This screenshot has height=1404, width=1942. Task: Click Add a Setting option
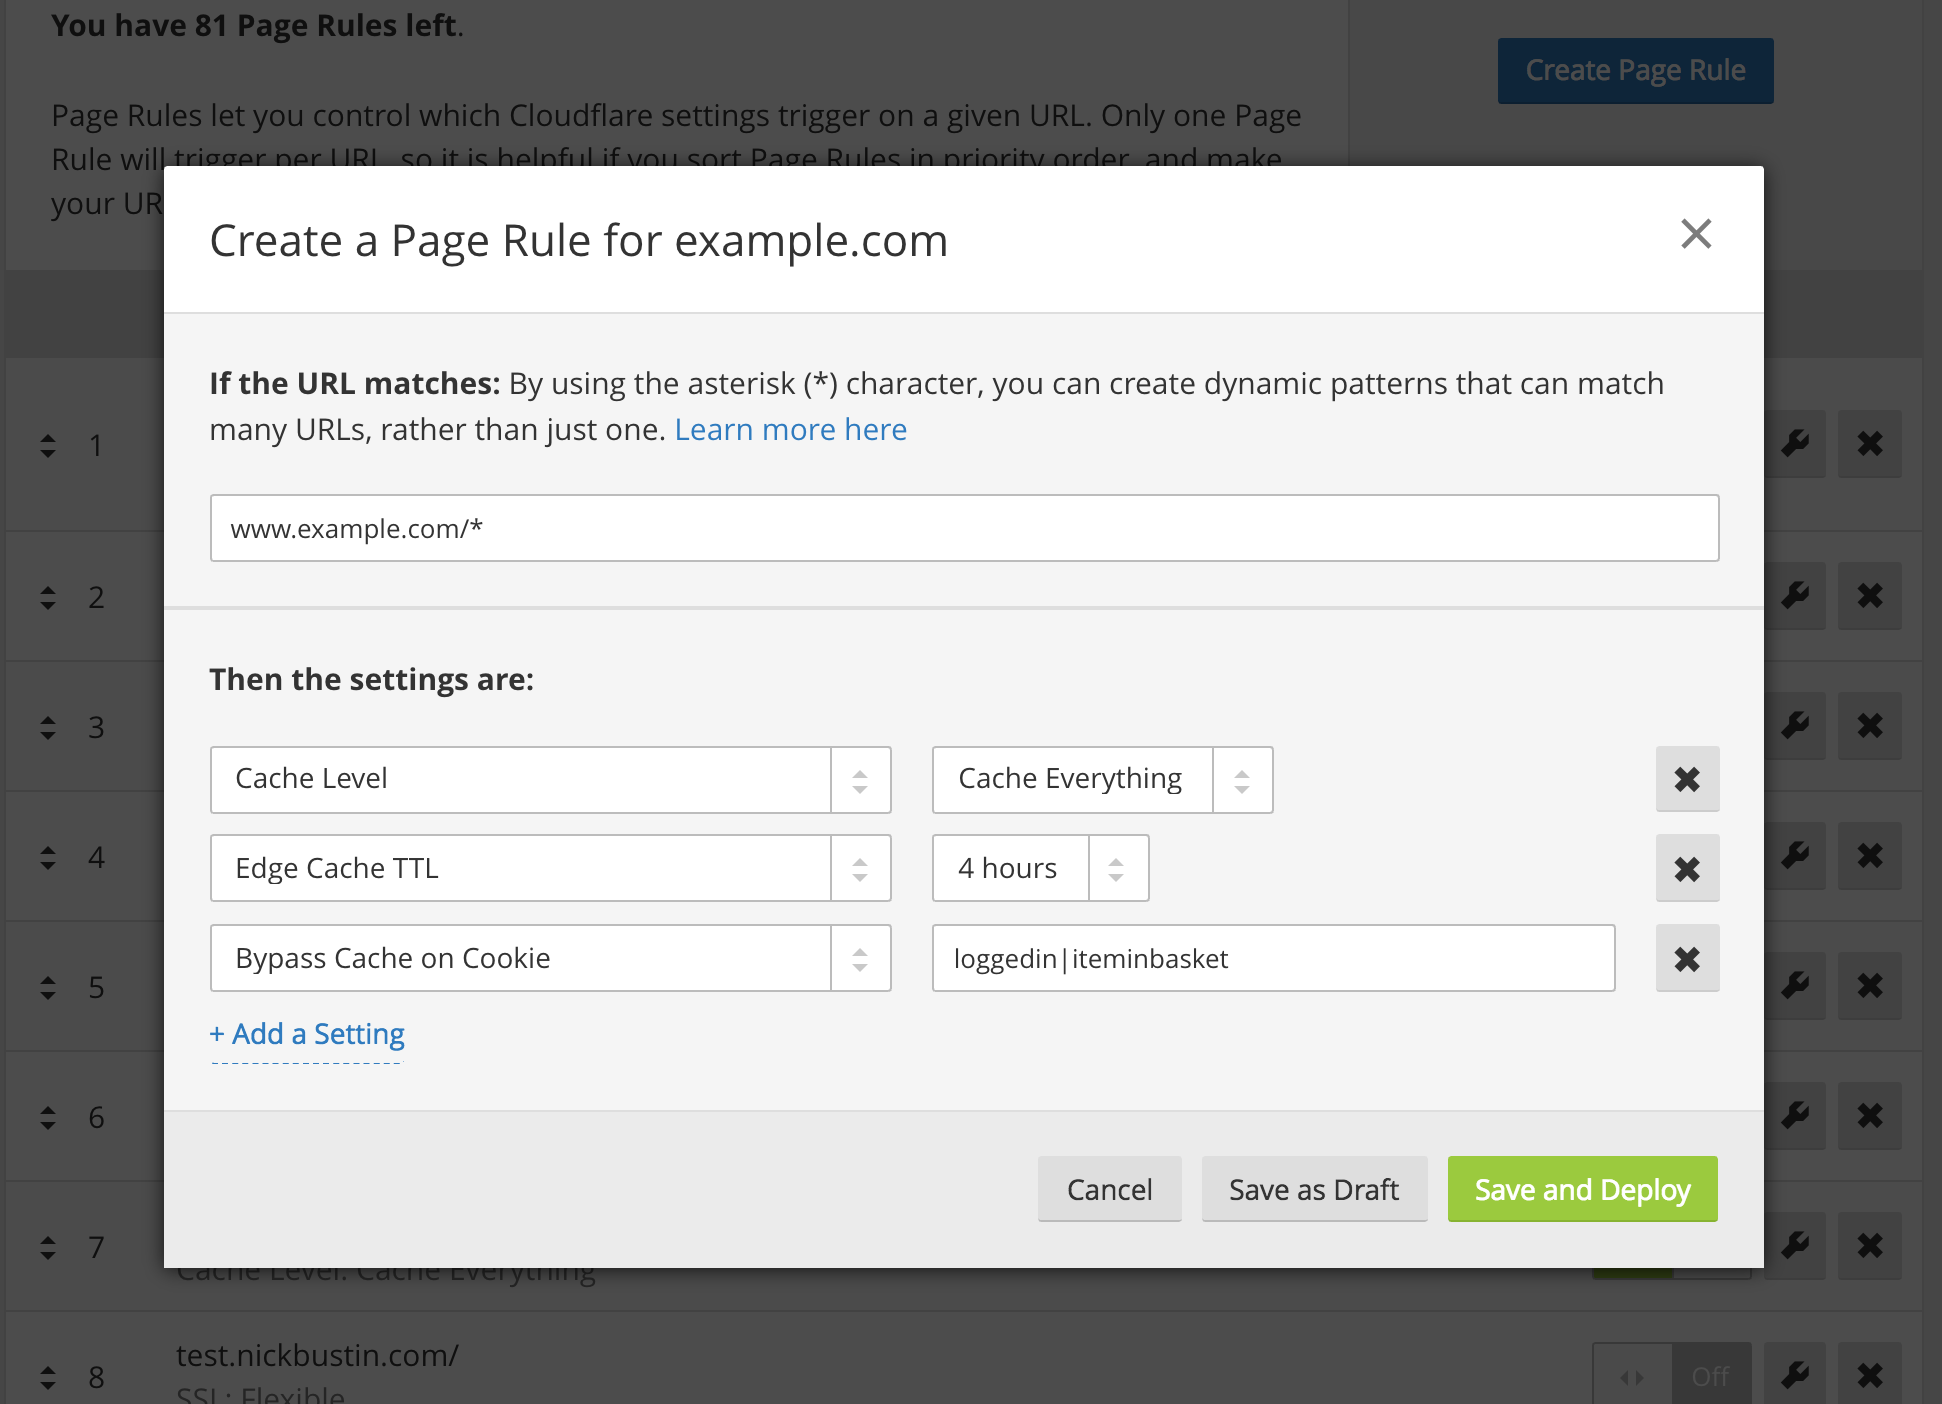point(308,1033)
